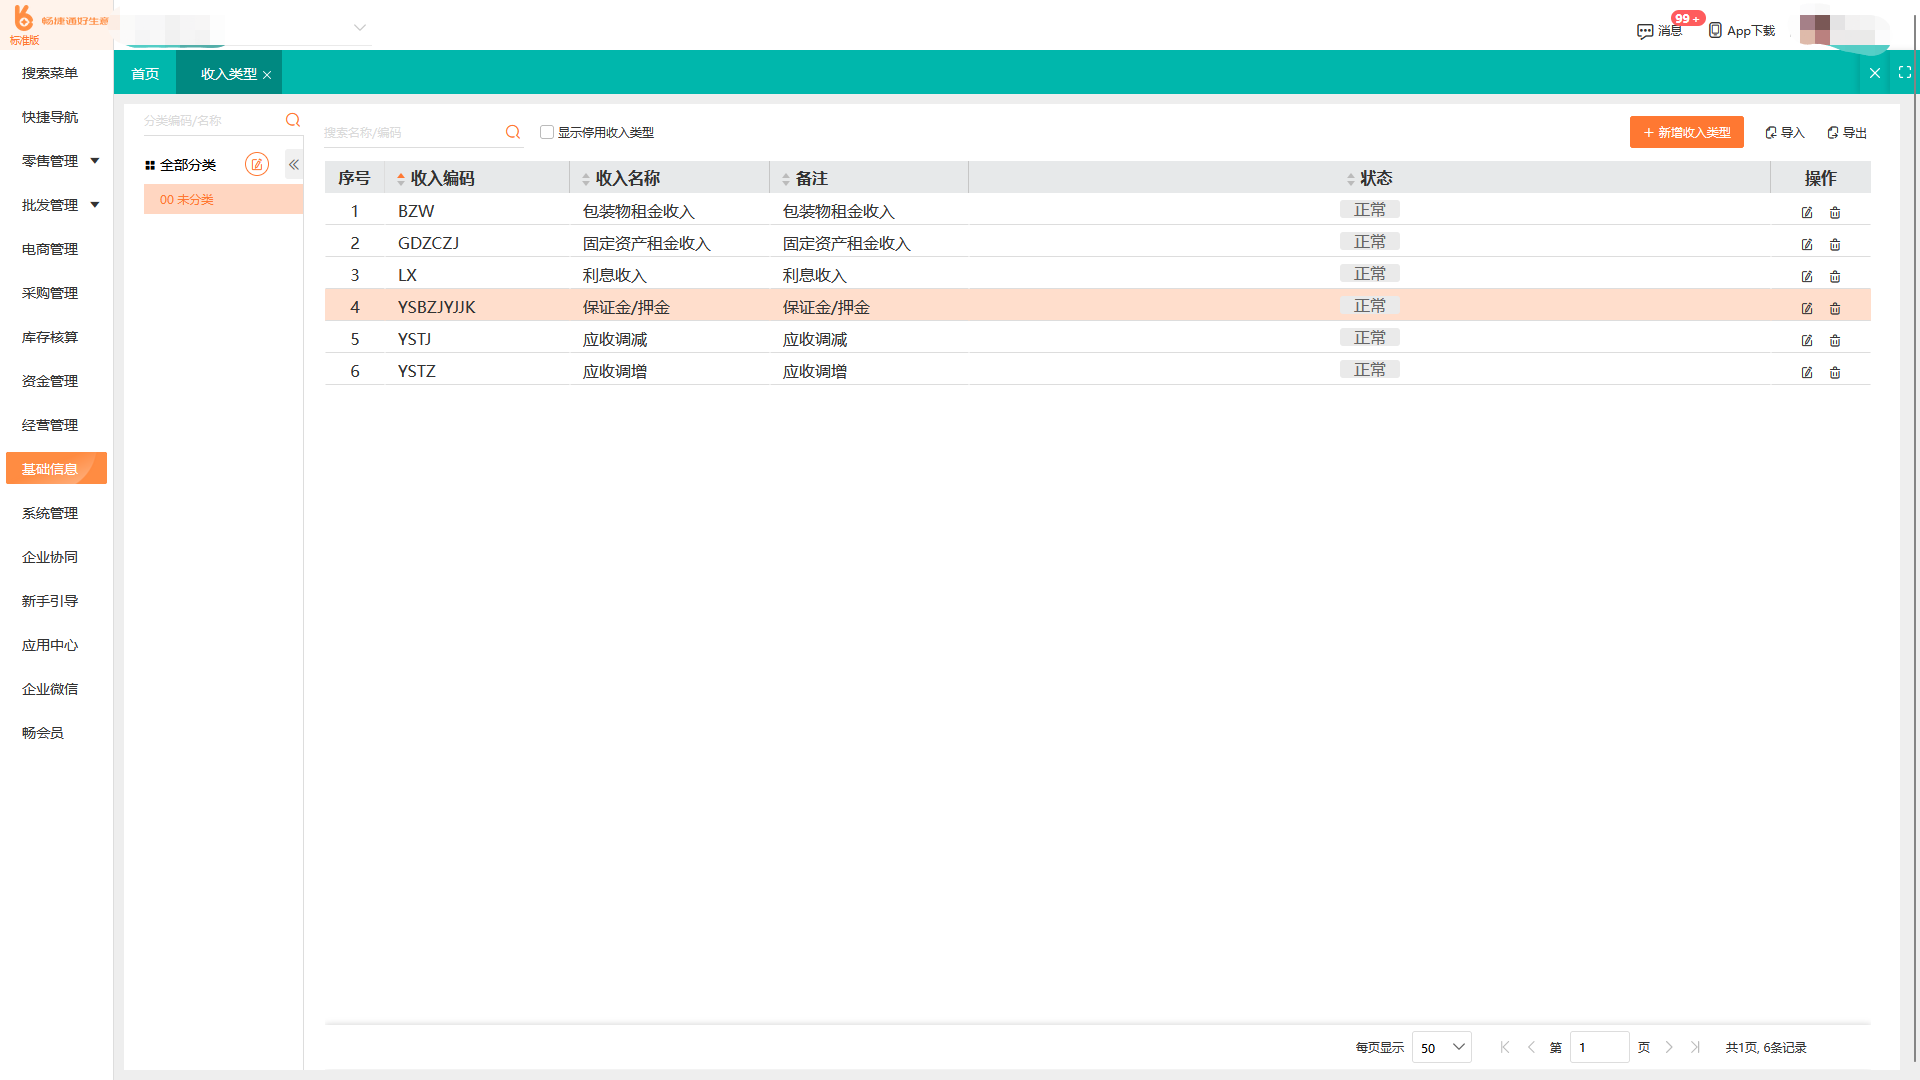
Task: Click the left collapse panel arrow icon
Action: [x=294, y=164]
